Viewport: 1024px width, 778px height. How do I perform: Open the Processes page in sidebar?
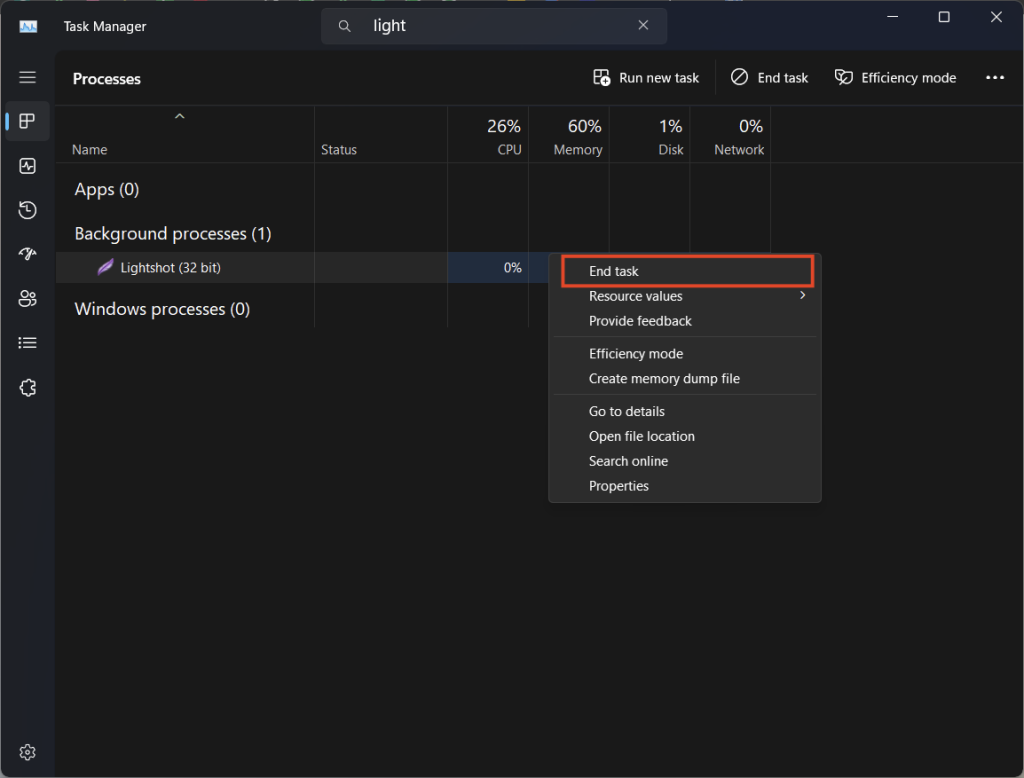coord(27,122)
